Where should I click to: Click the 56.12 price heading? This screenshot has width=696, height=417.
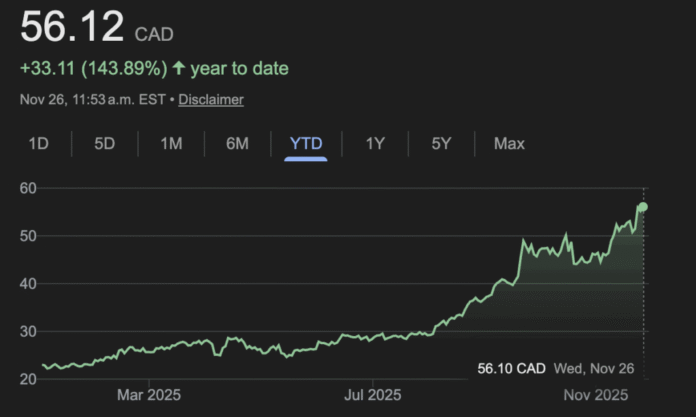pyautogui.click(x=73, y=29)
